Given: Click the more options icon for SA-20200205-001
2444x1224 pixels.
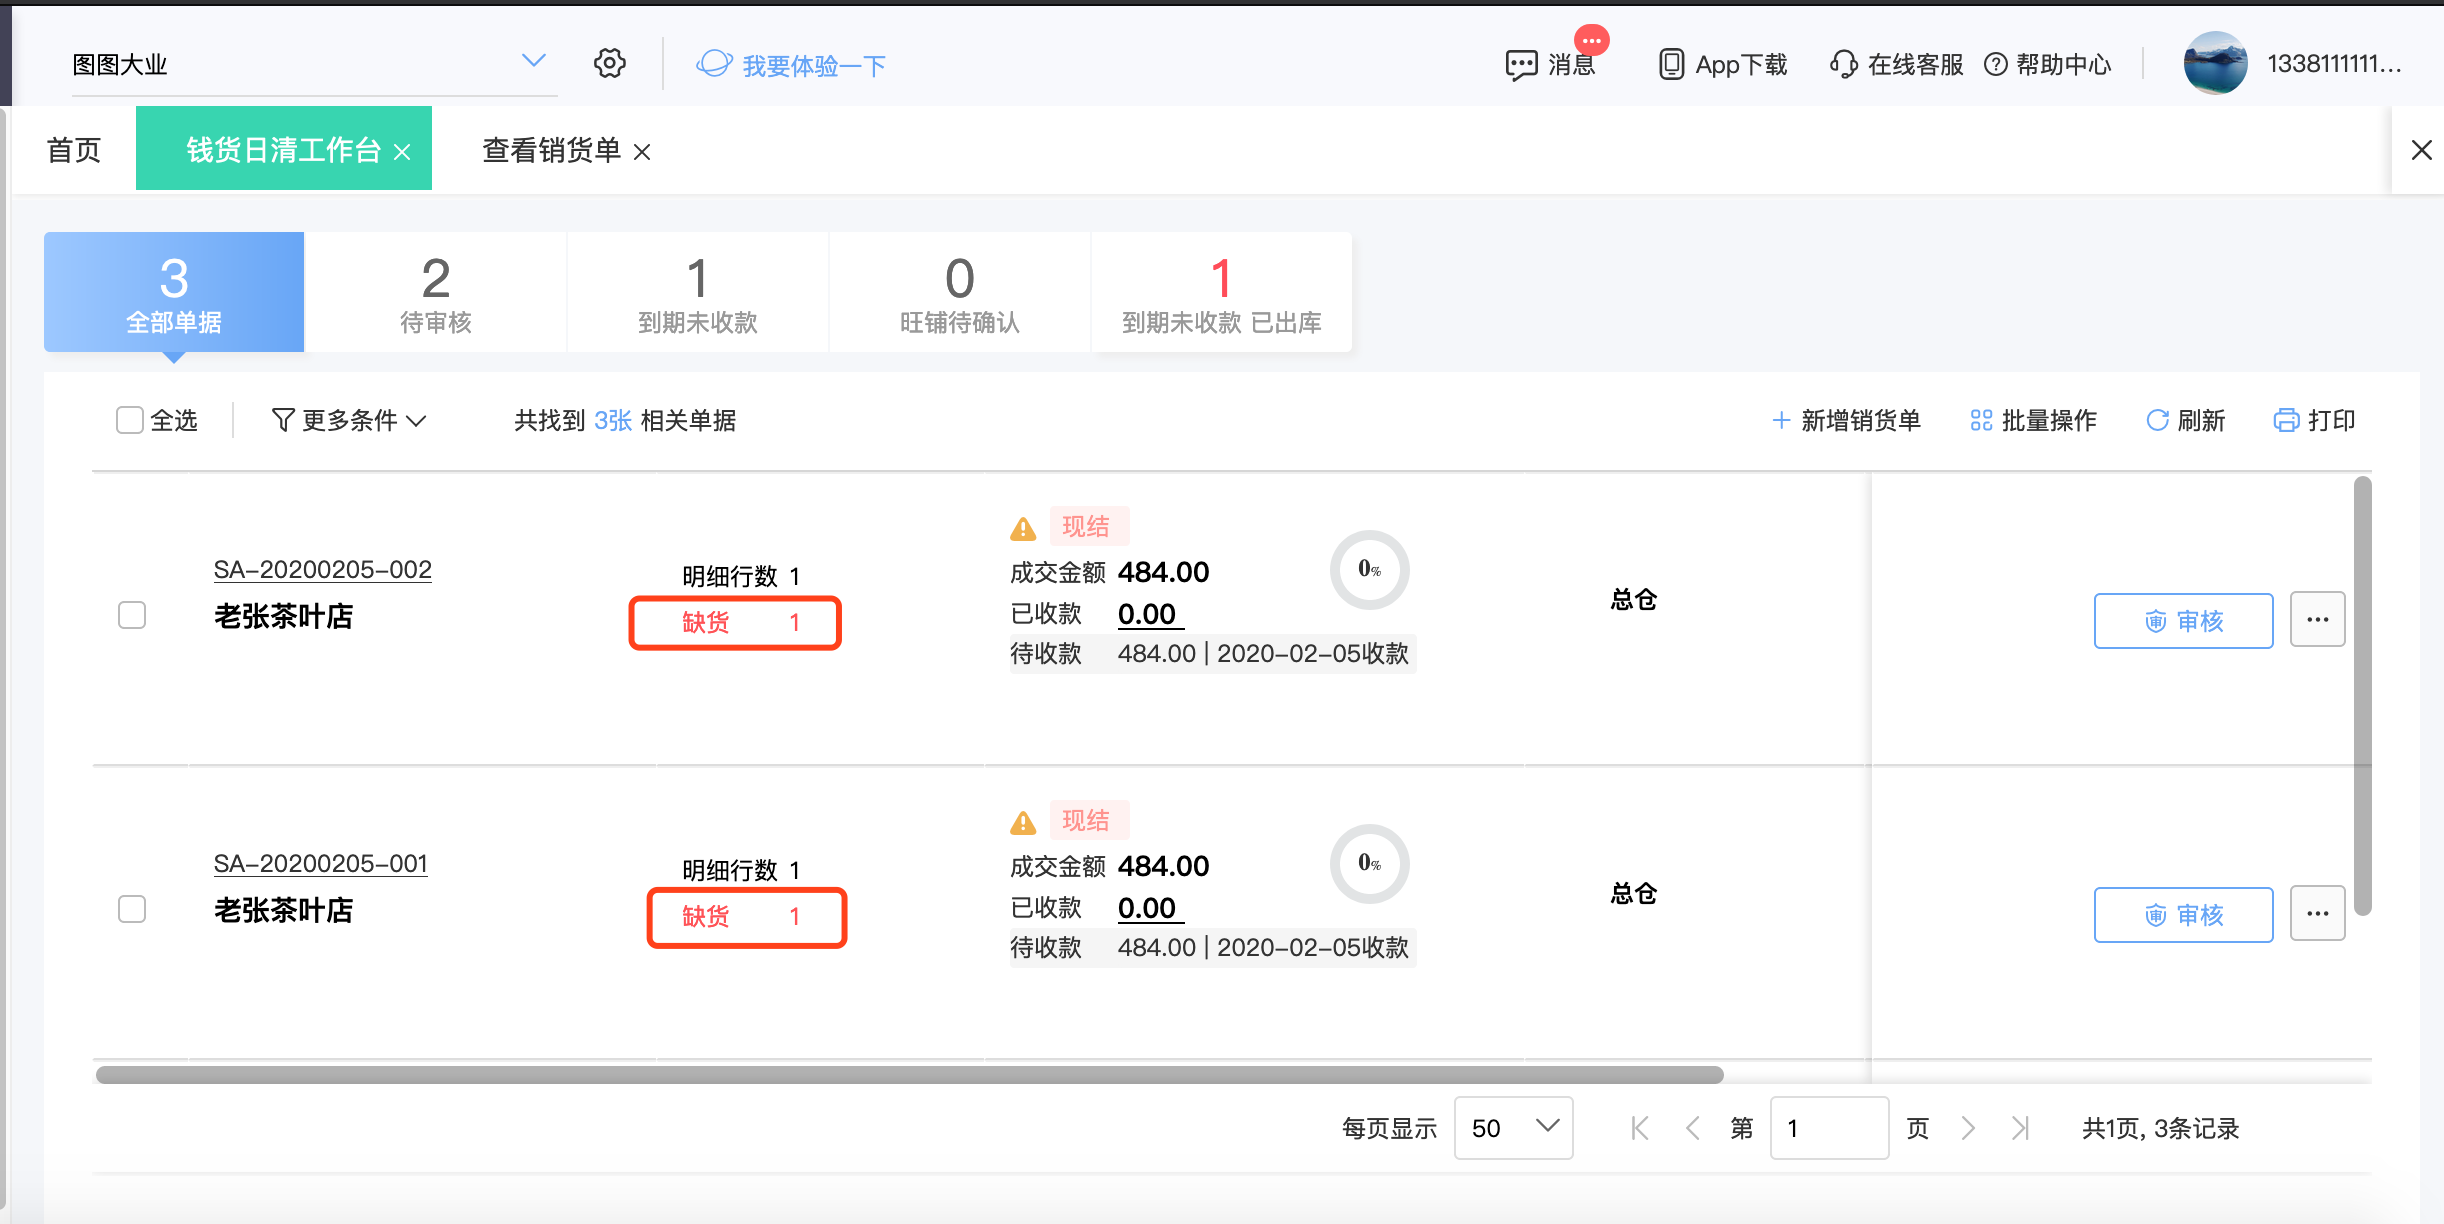Looking at the screenshot, I should pos(2318,913).
